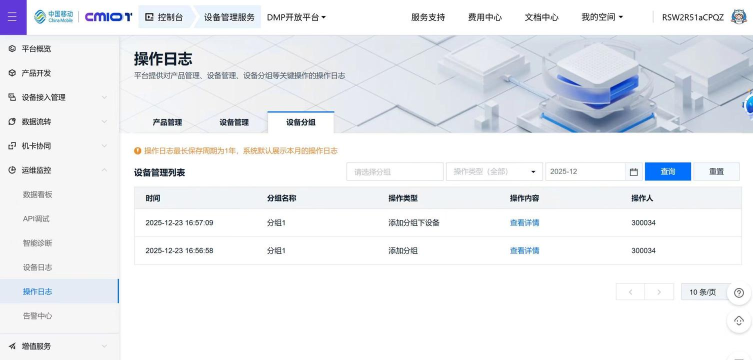This screenshot has height=360, width=753.
Task: Click the 时间 column header
Action: (153, 198)
